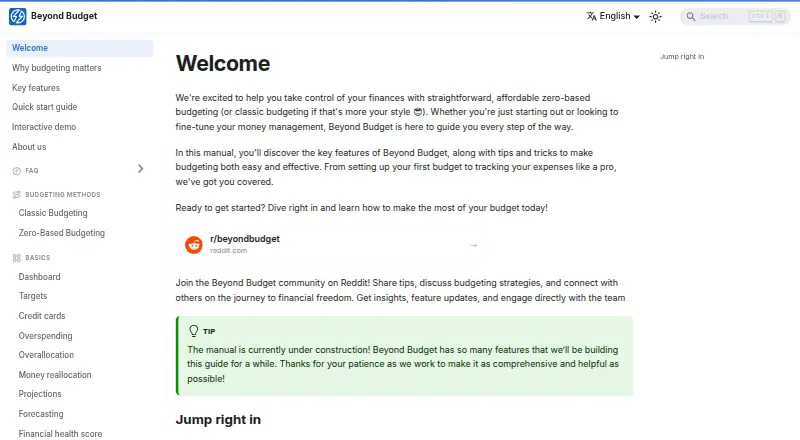Open the Forecasting page

[x=41, y=414]
